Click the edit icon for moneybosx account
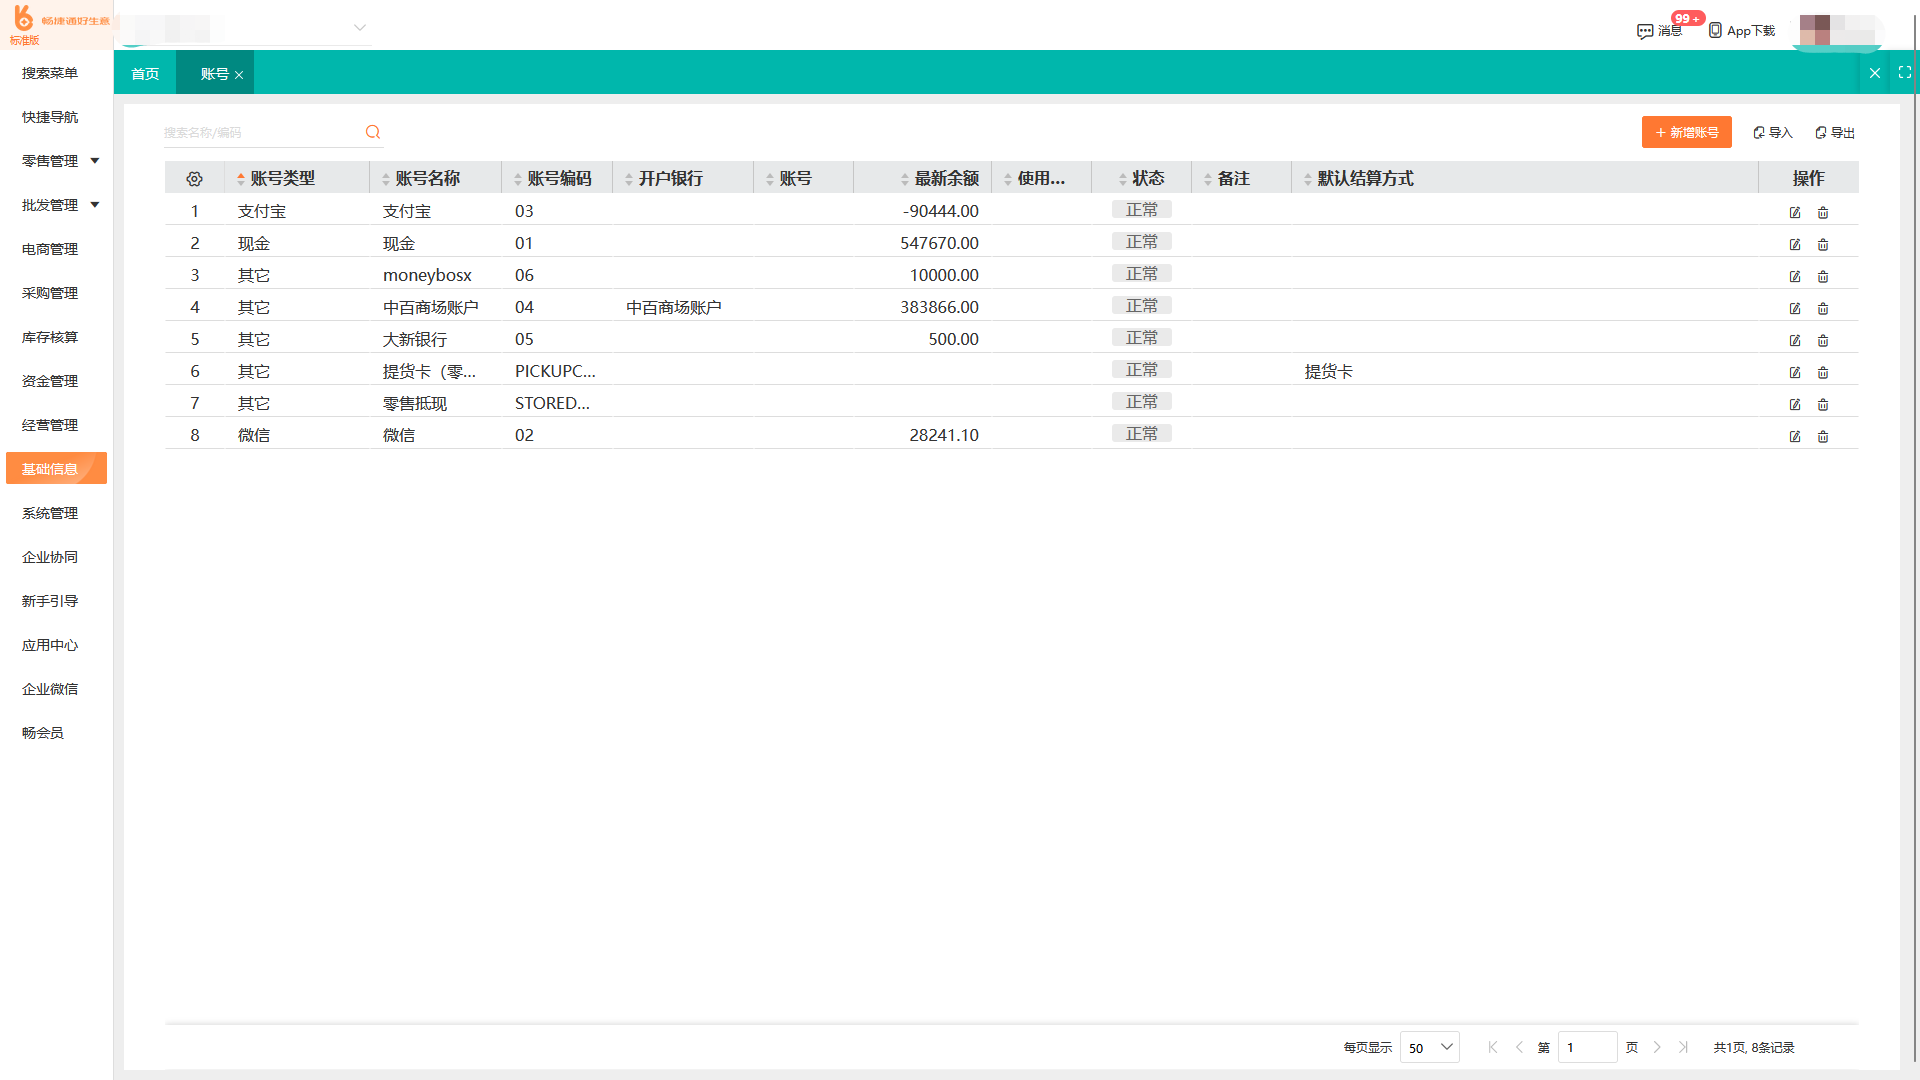This screenshot has width=1920, height=1080. click(x=1795, y=276)
